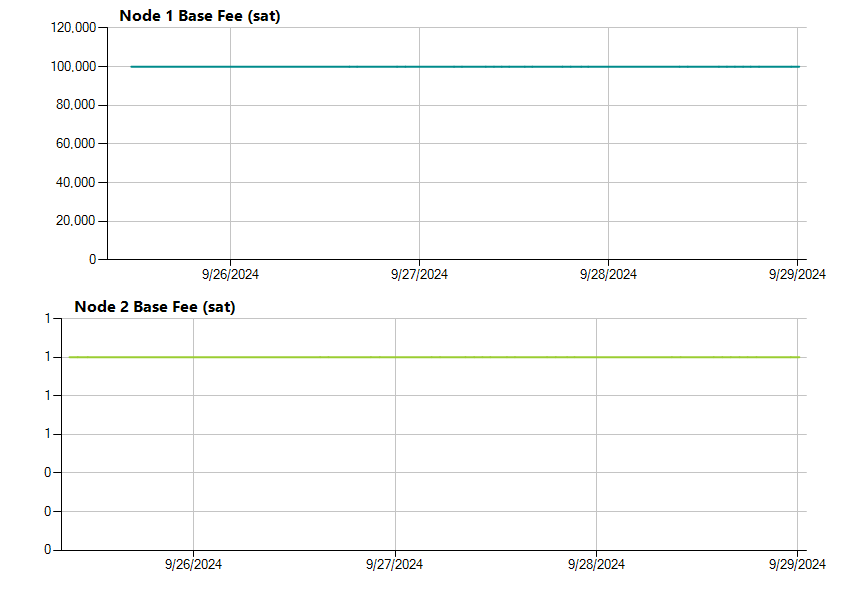
Task: Click the 40,000 y-axis label
Action: point(75,183)
